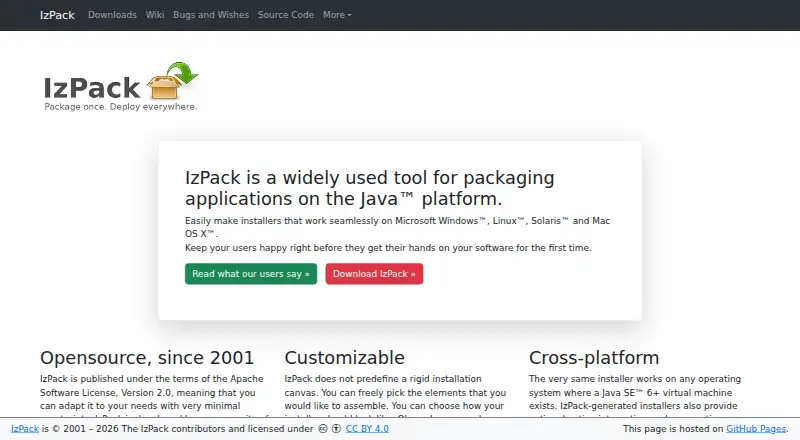Click 'Package once. Deploy everywhere.' tagline
This screenshot has height=440, width=800.
pyautogui.click(x=121, y=107)
